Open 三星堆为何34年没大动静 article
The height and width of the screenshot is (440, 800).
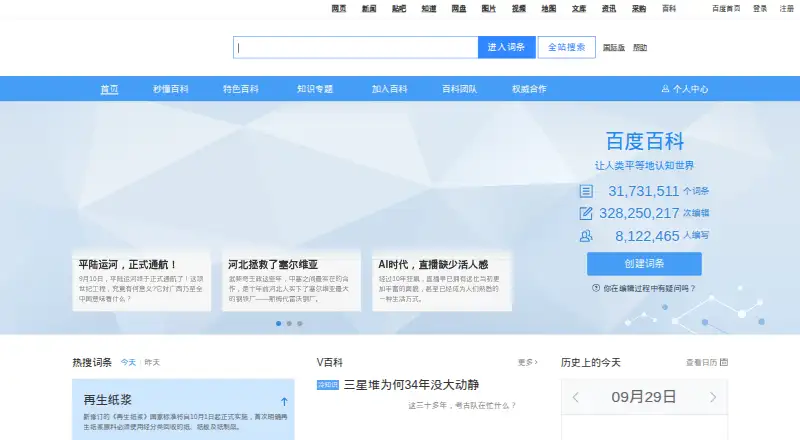[x=411, y=385]
